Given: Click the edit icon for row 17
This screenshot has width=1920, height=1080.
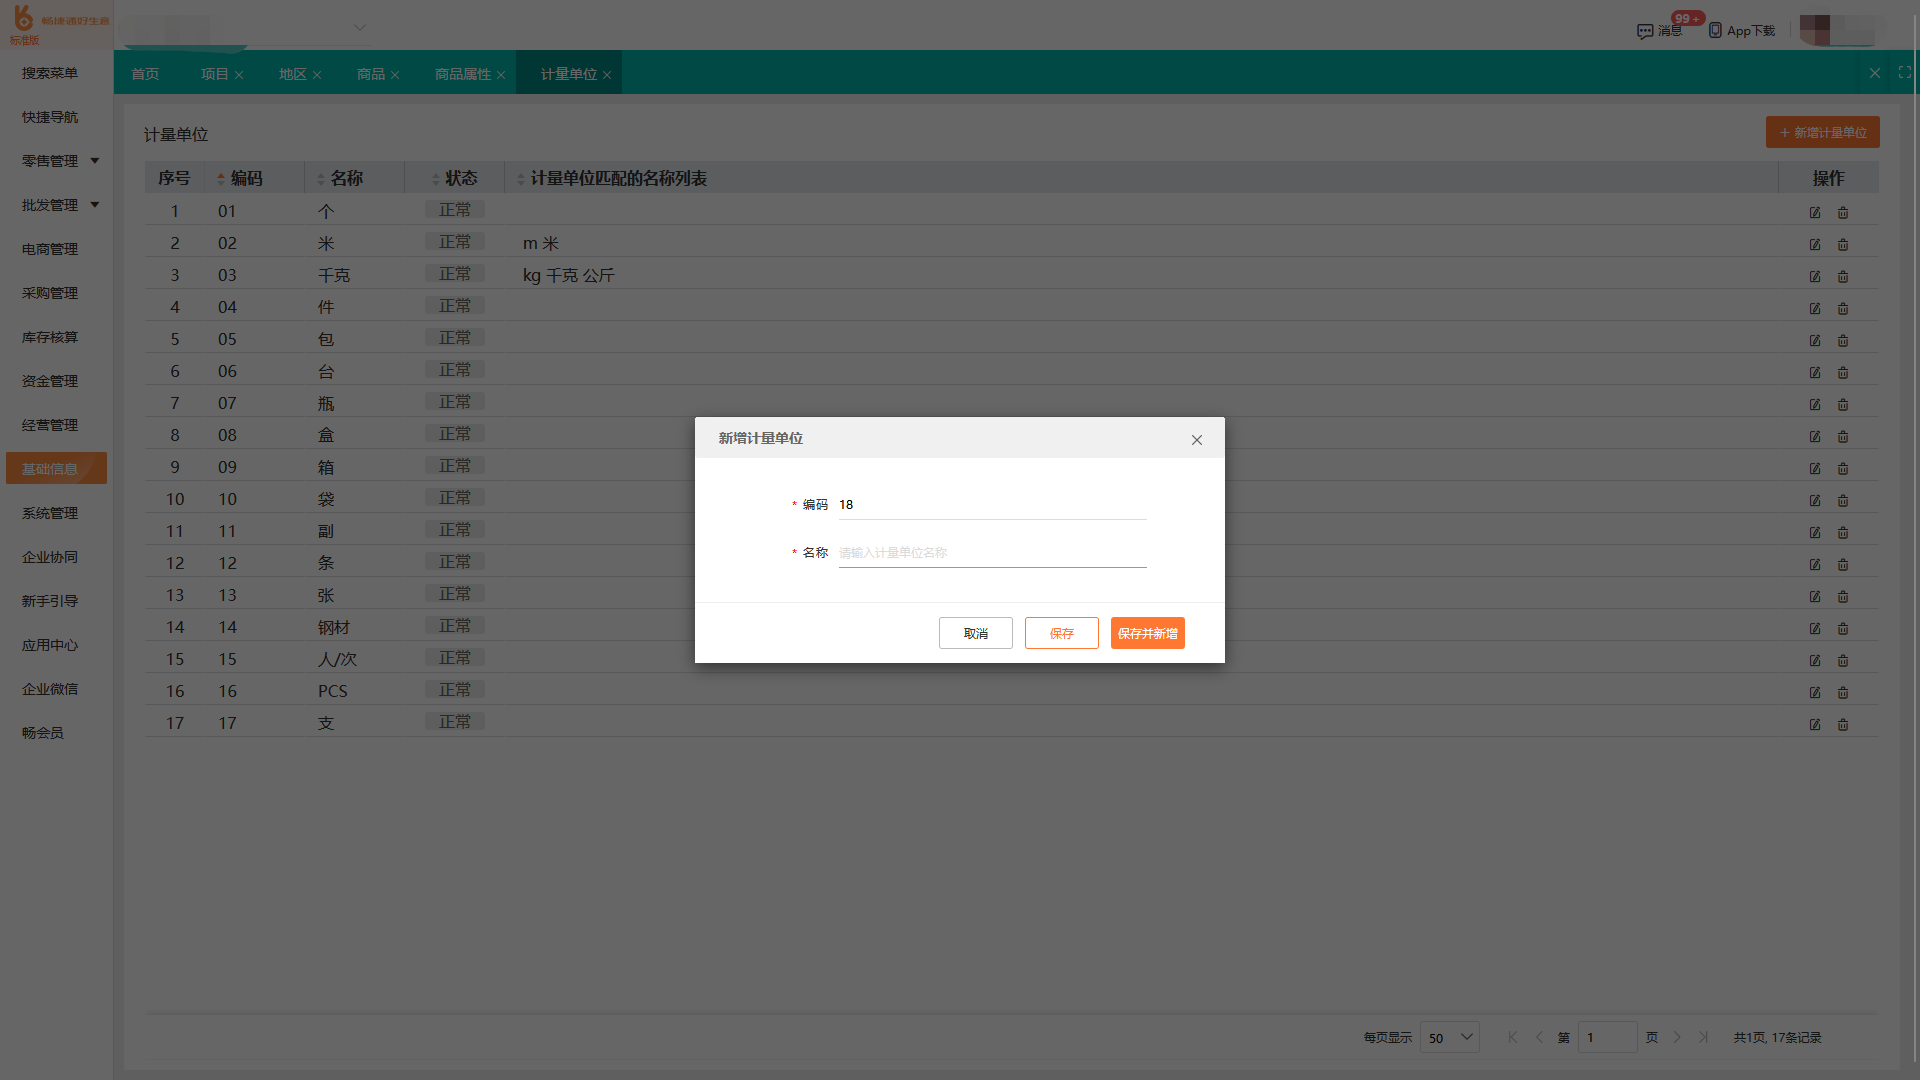Looking at the screenshot, I should (1815, 724).
